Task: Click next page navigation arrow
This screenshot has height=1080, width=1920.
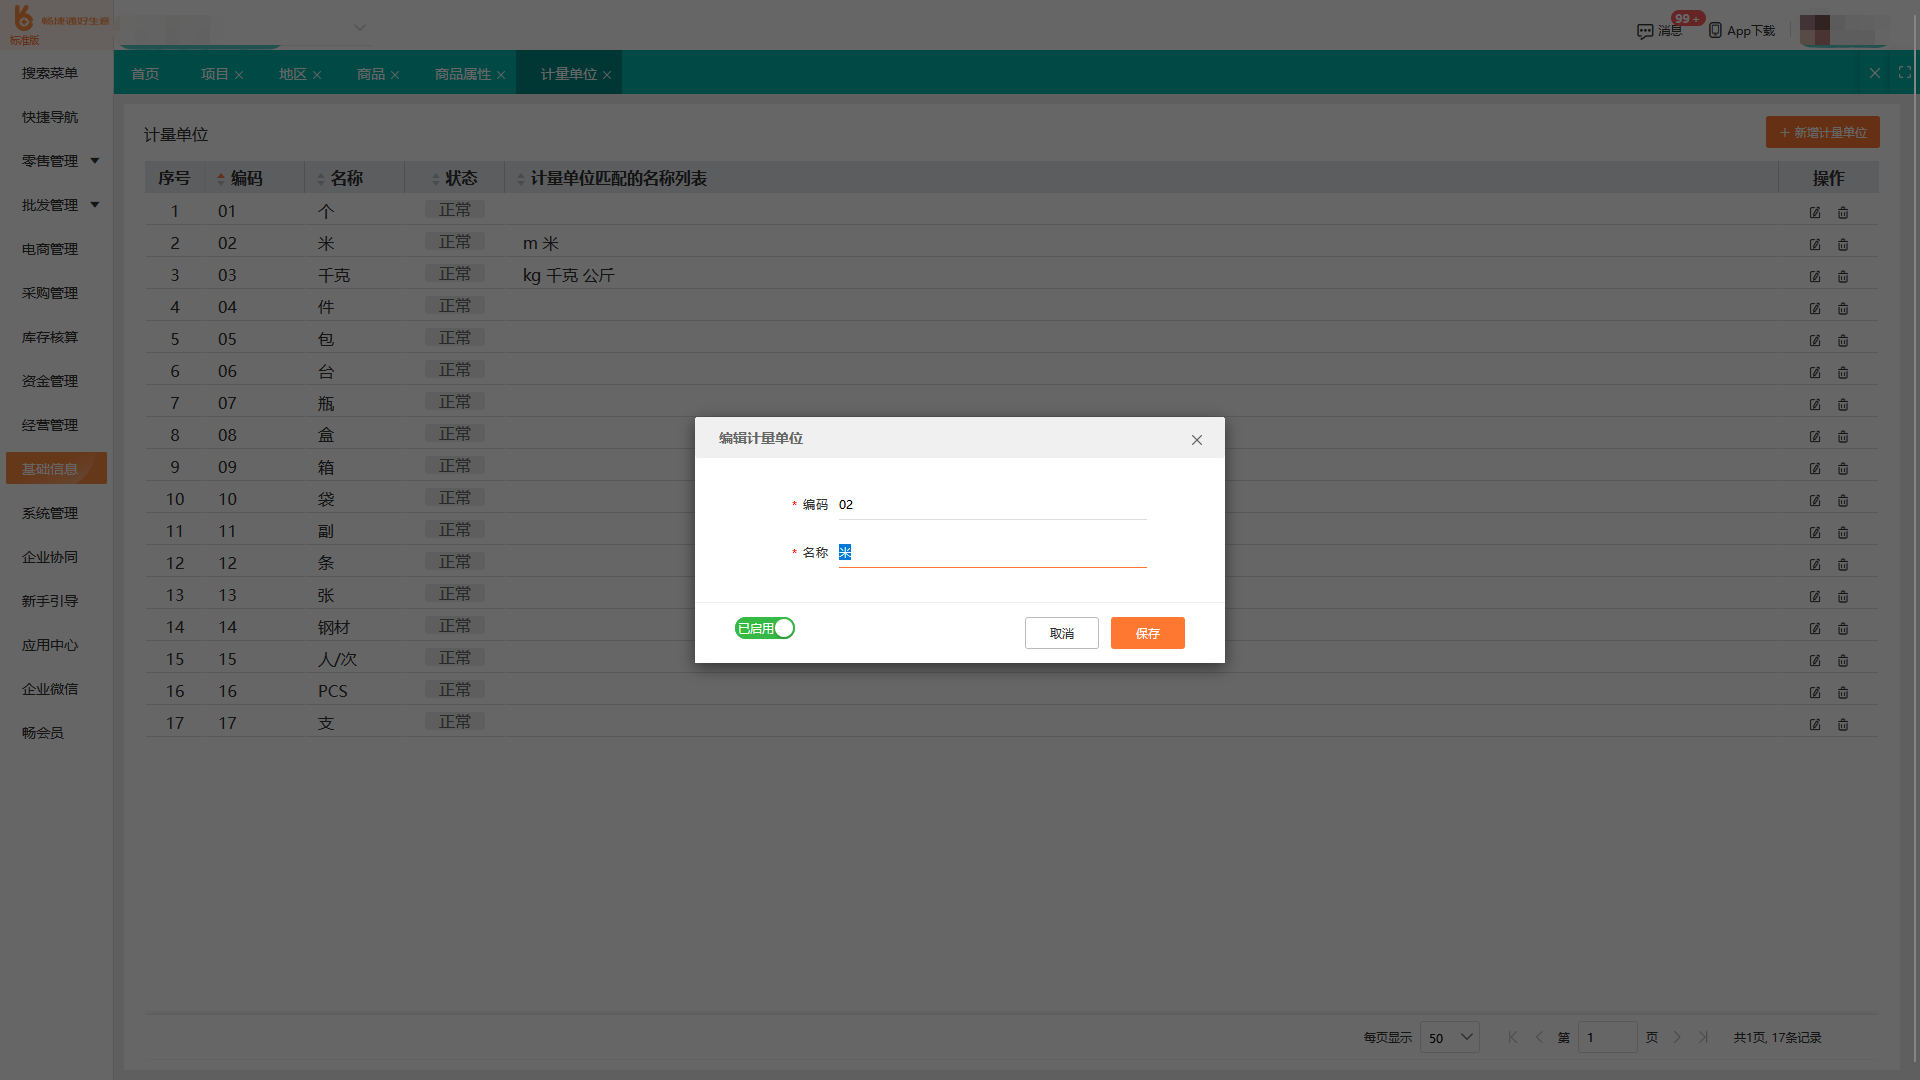Action: [x=1676, y=1038]
